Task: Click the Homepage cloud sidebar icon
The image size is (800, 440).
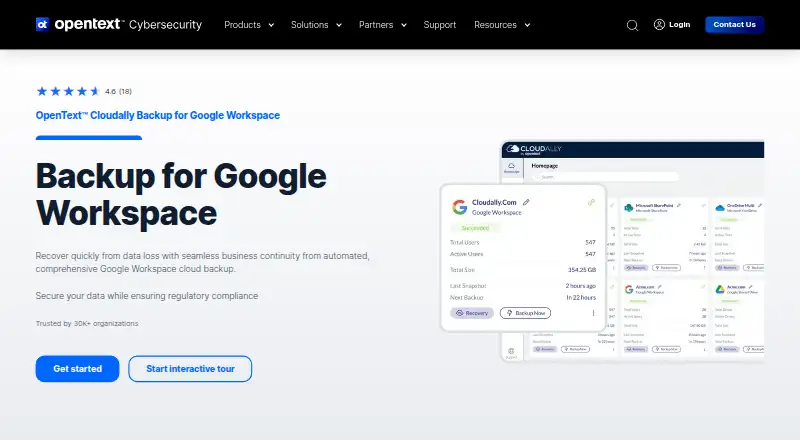Action: tap(511, 167)
